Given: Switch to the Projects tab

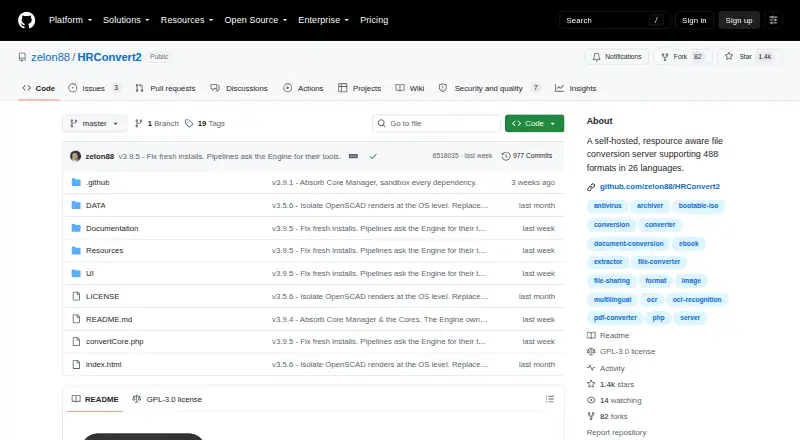Looking at the screenshot, I should click(x=359, y=88).
